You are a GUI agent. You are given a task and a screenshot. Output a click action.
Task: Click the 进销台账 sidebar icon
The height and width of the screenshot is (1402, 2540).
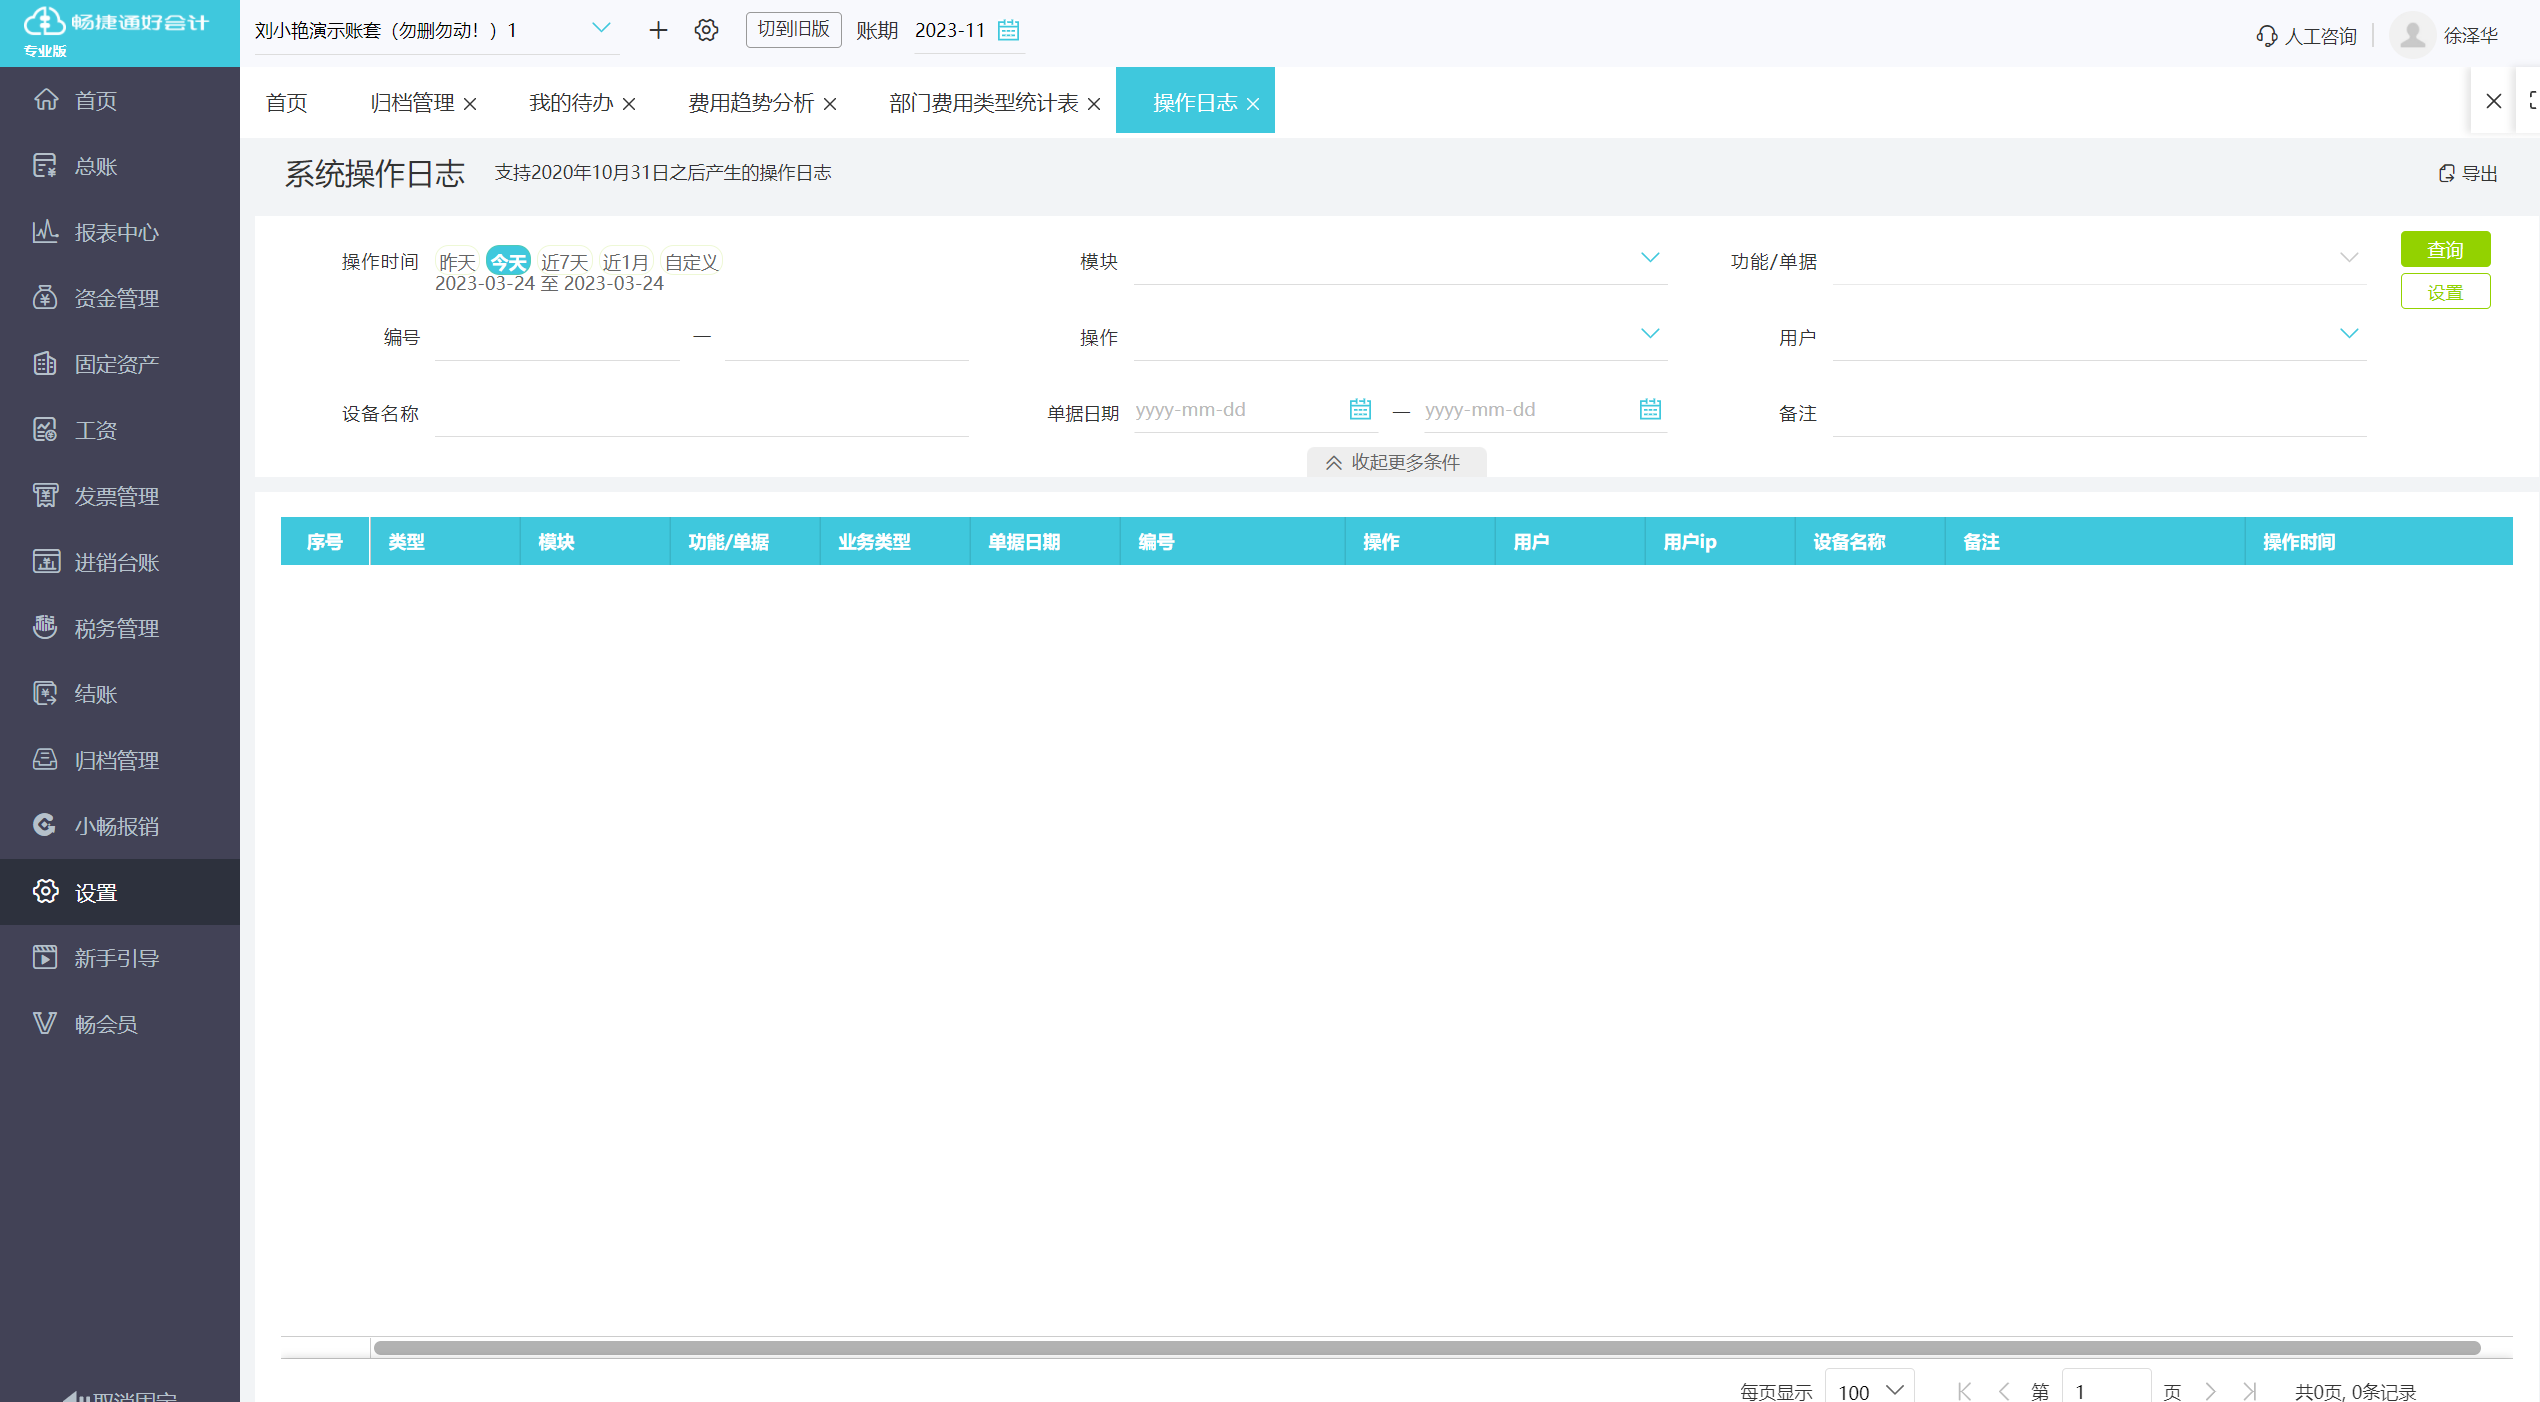47,561
